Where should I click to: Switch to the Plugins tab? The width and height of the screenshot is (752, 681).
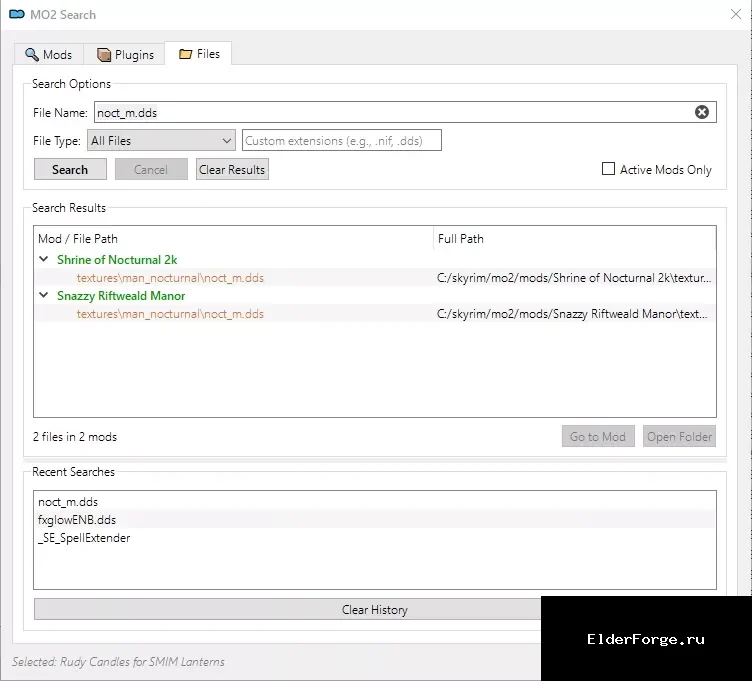[x=125, y=54]
